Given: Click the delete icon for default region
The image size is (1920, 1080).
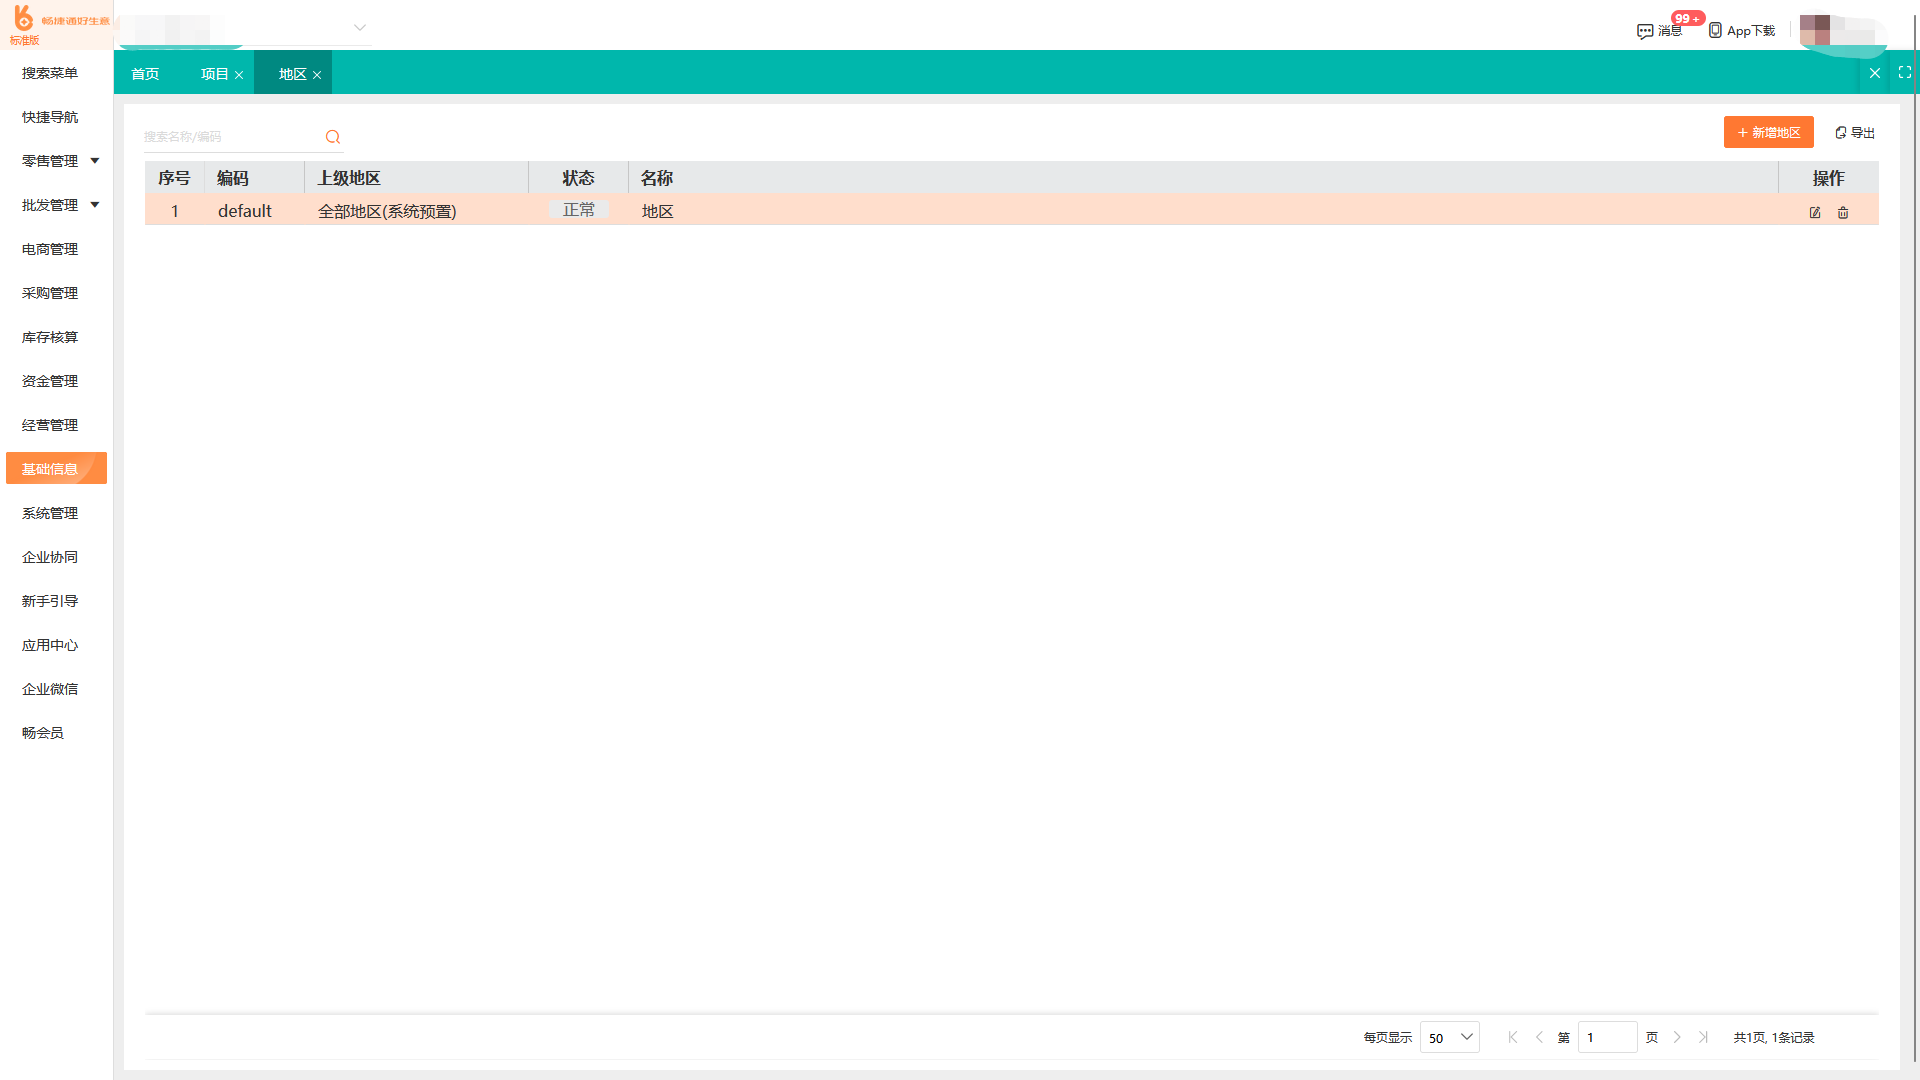Looking at the screenshot, I should [1844, 211].
